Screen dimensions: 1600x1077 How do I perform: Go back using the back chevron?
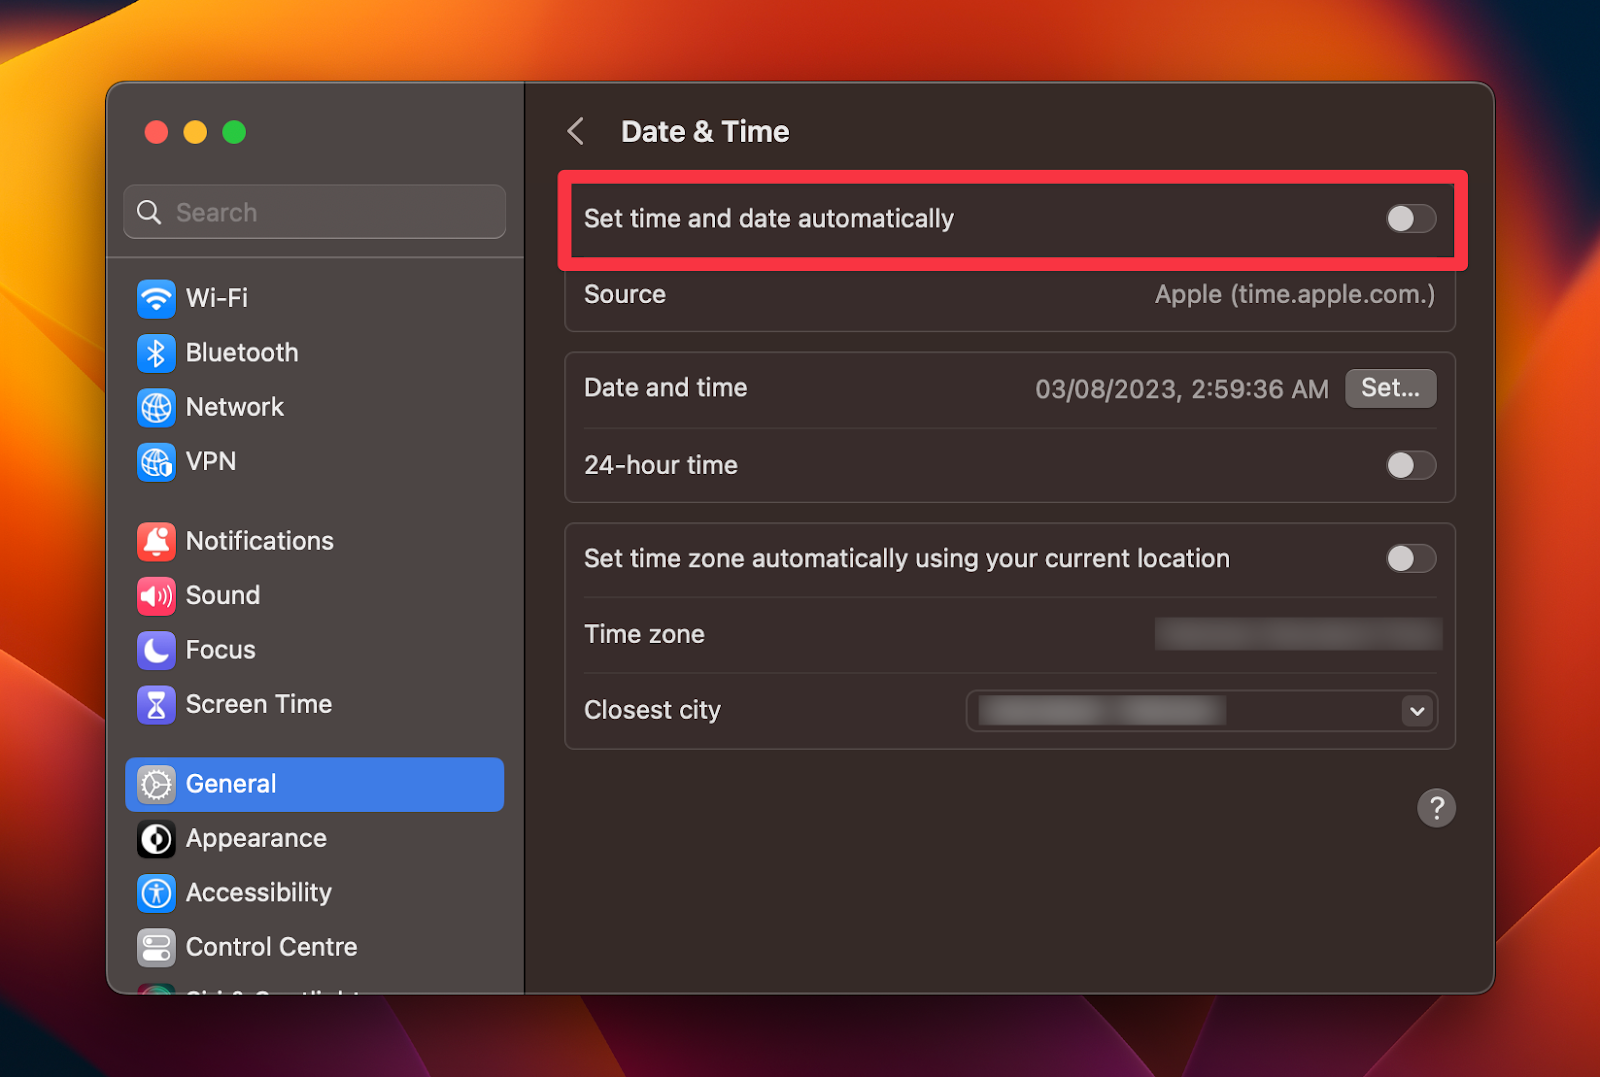[576, 130]
